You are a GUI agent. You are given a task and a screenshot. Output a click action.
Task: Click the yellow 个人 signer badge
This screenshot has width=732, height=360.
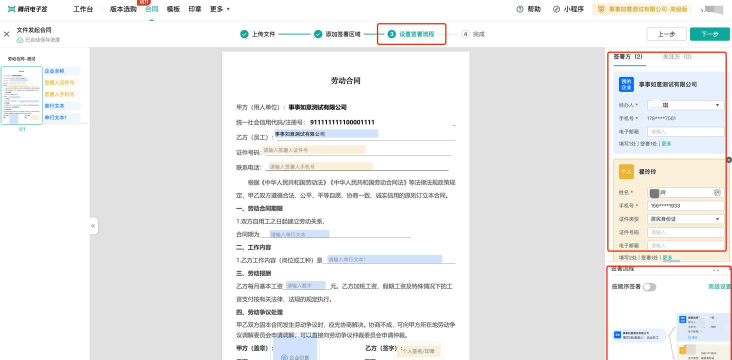[626, 172]
